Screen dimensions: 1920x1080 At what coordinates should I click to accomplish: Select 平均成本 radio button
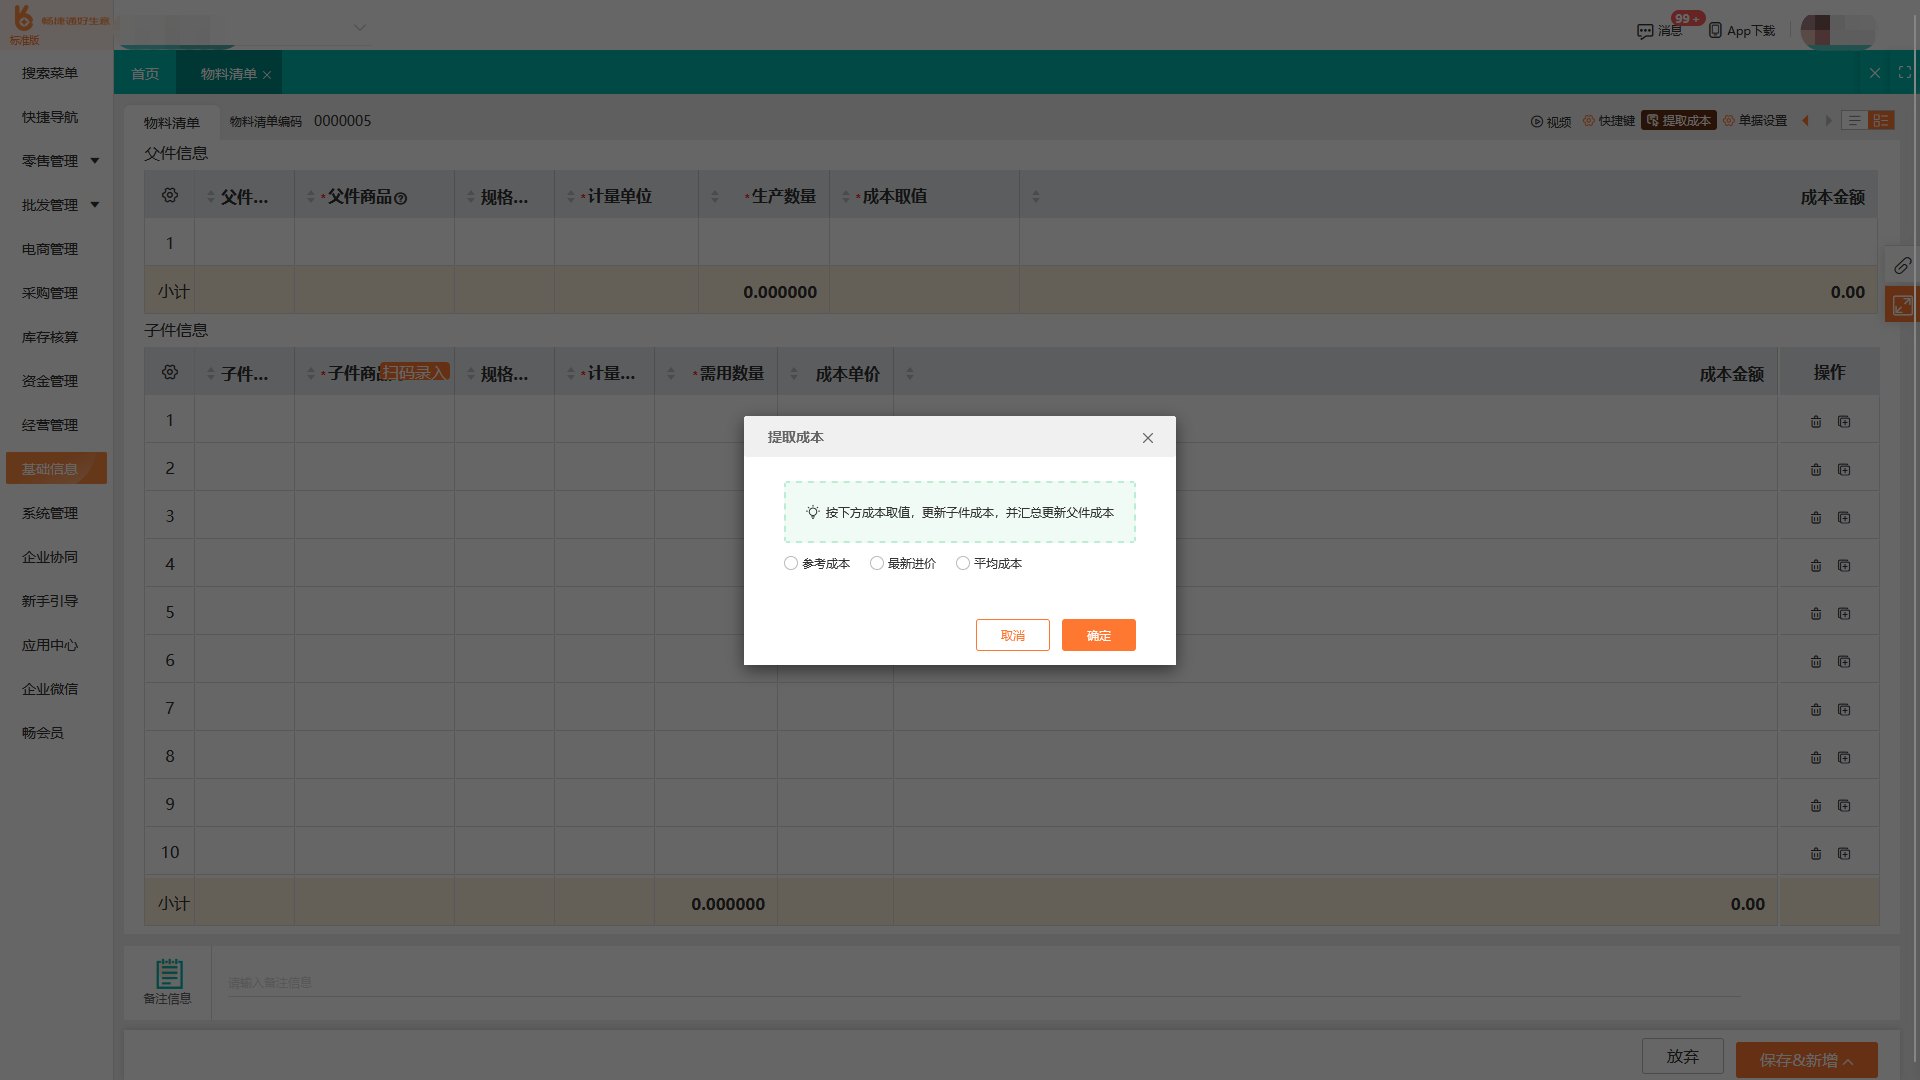click(x=961, y=563)
